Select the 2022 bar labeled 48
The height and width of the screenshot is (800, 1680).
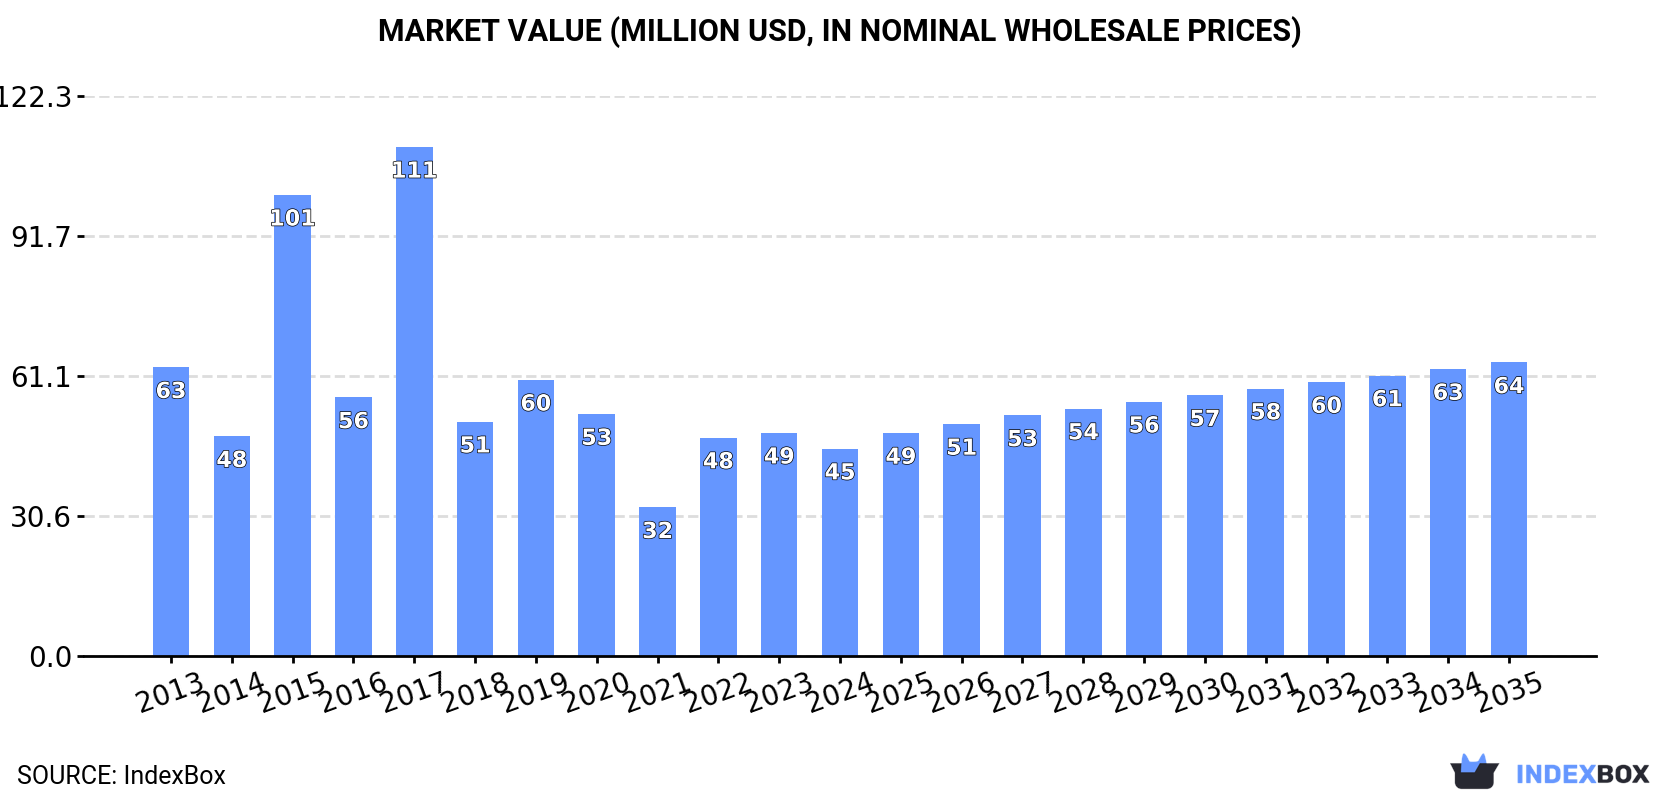718,547
